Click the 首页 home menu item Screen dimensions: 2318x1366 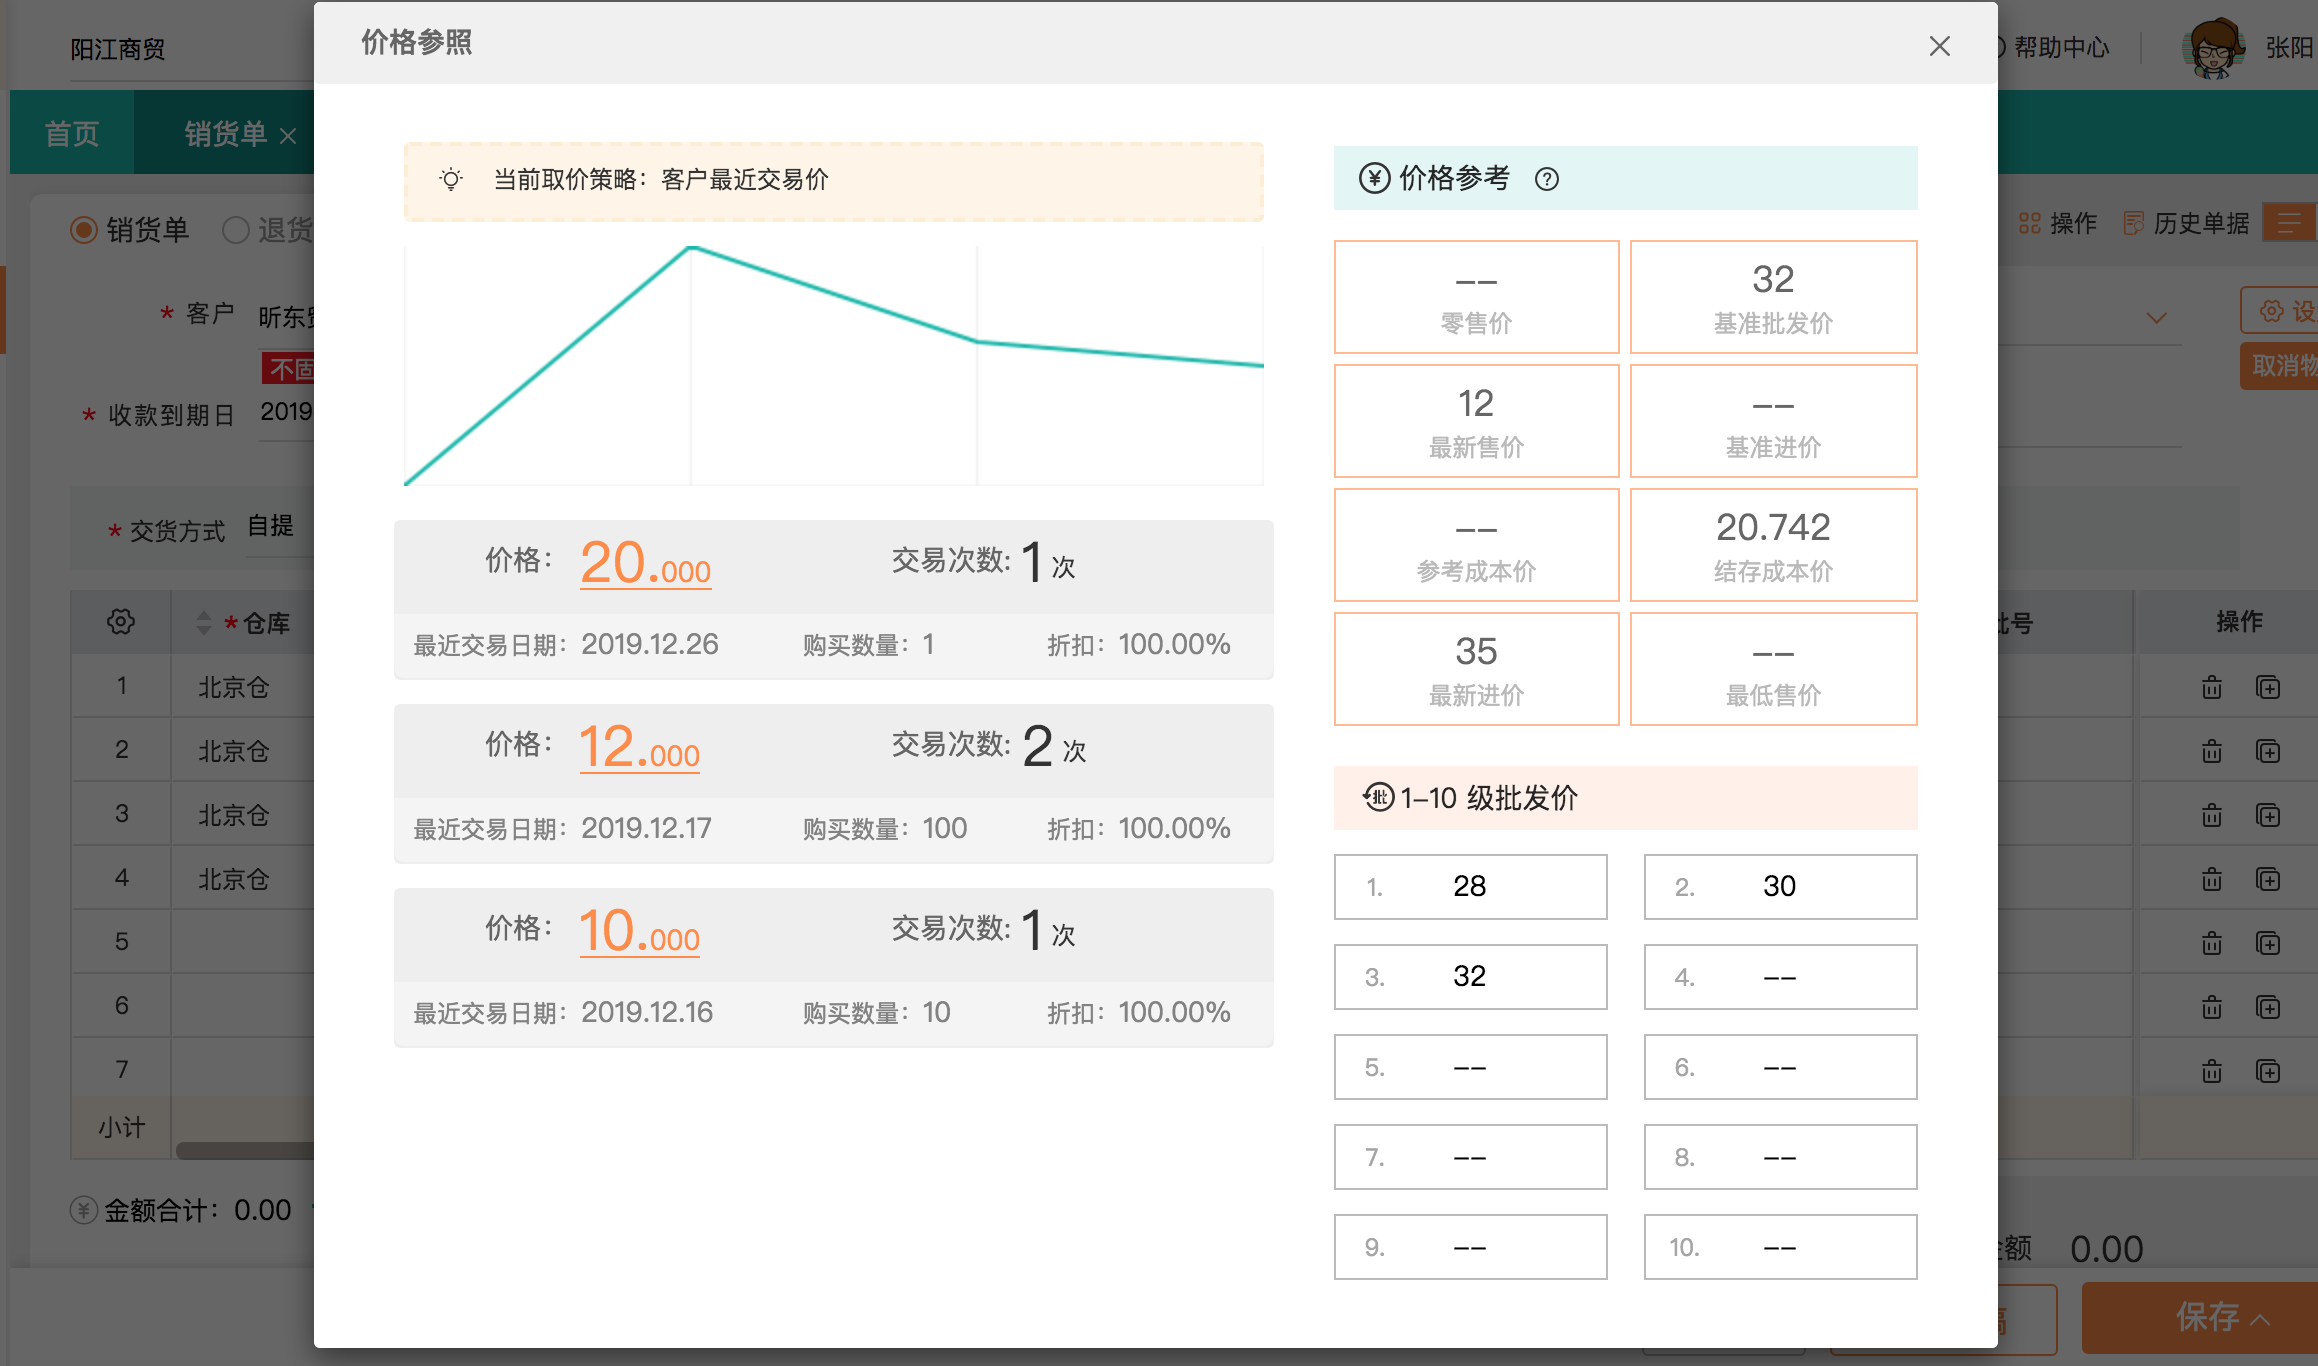[x=72, y=133]
